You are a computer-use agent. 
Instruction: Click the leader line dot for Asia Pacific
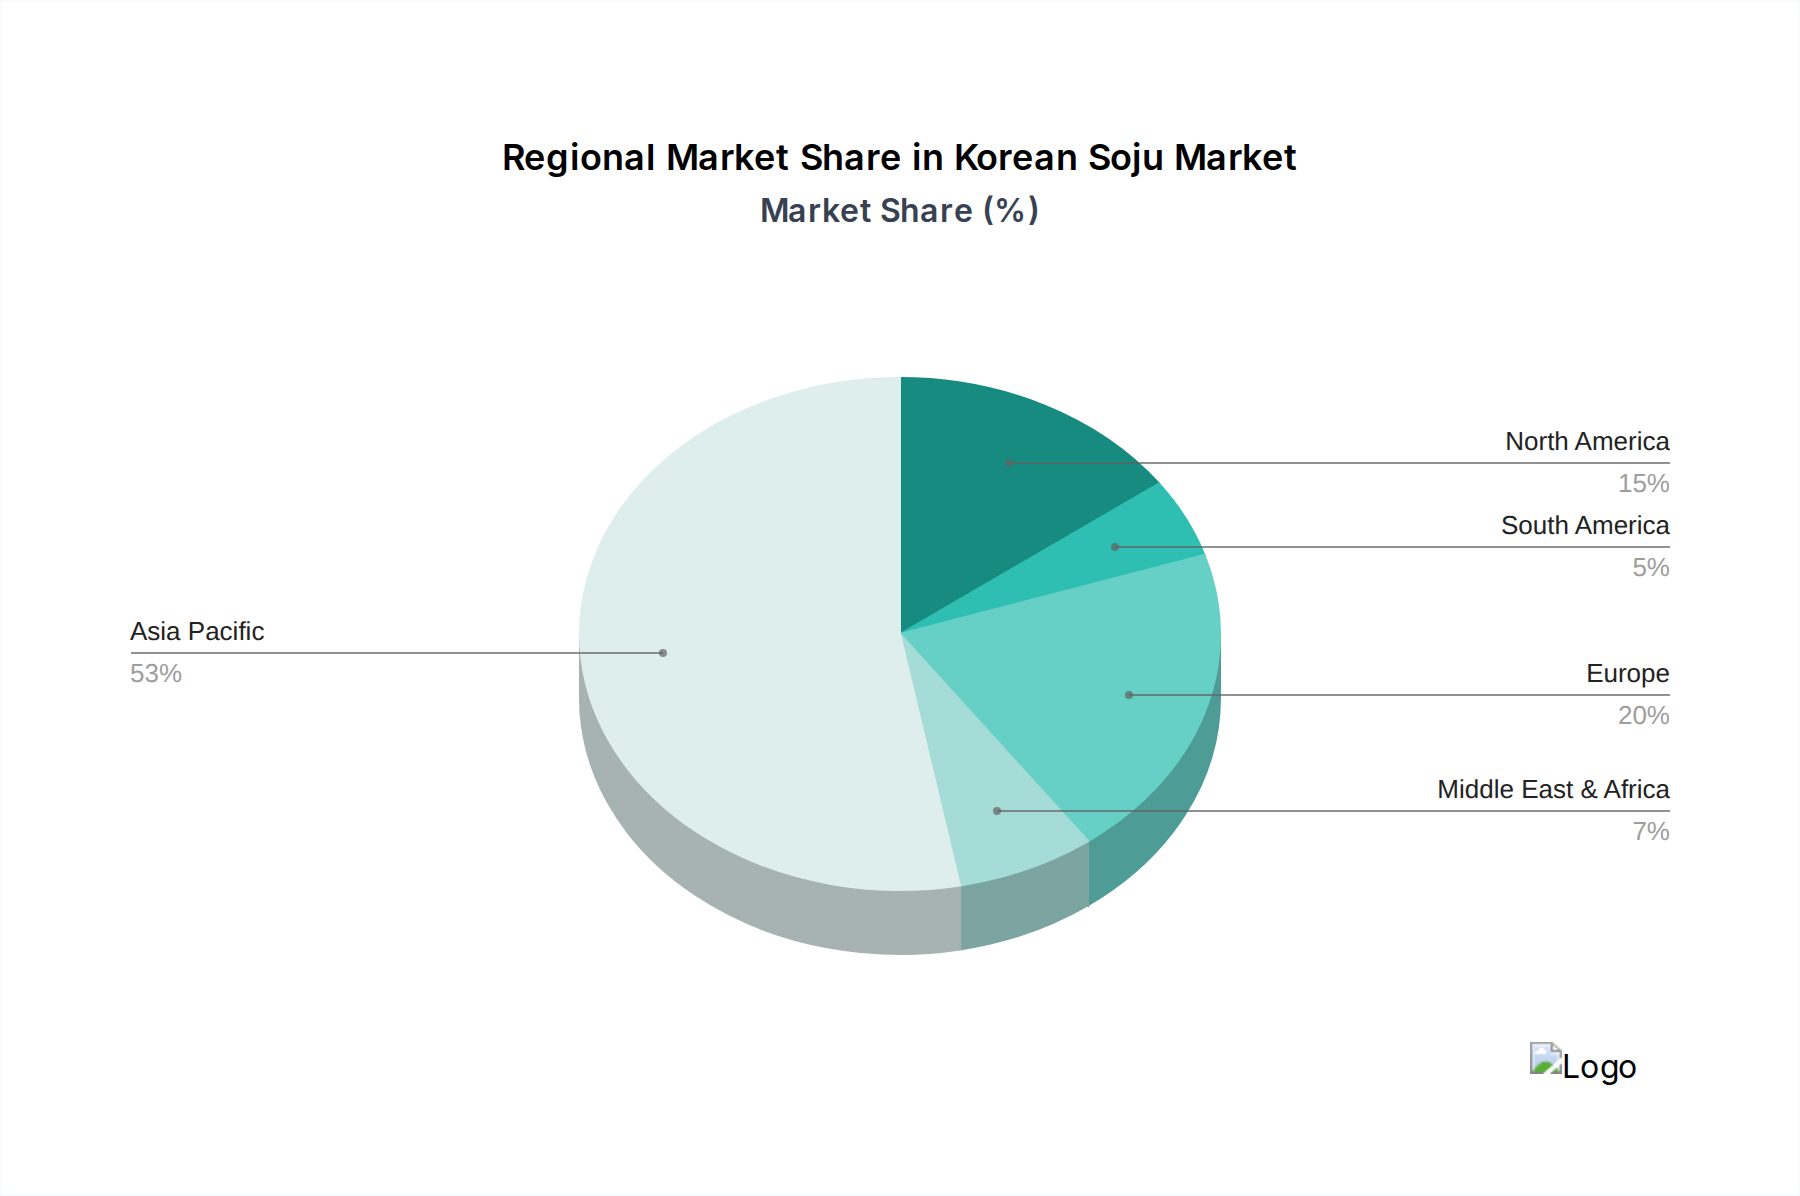pos(661,650)
